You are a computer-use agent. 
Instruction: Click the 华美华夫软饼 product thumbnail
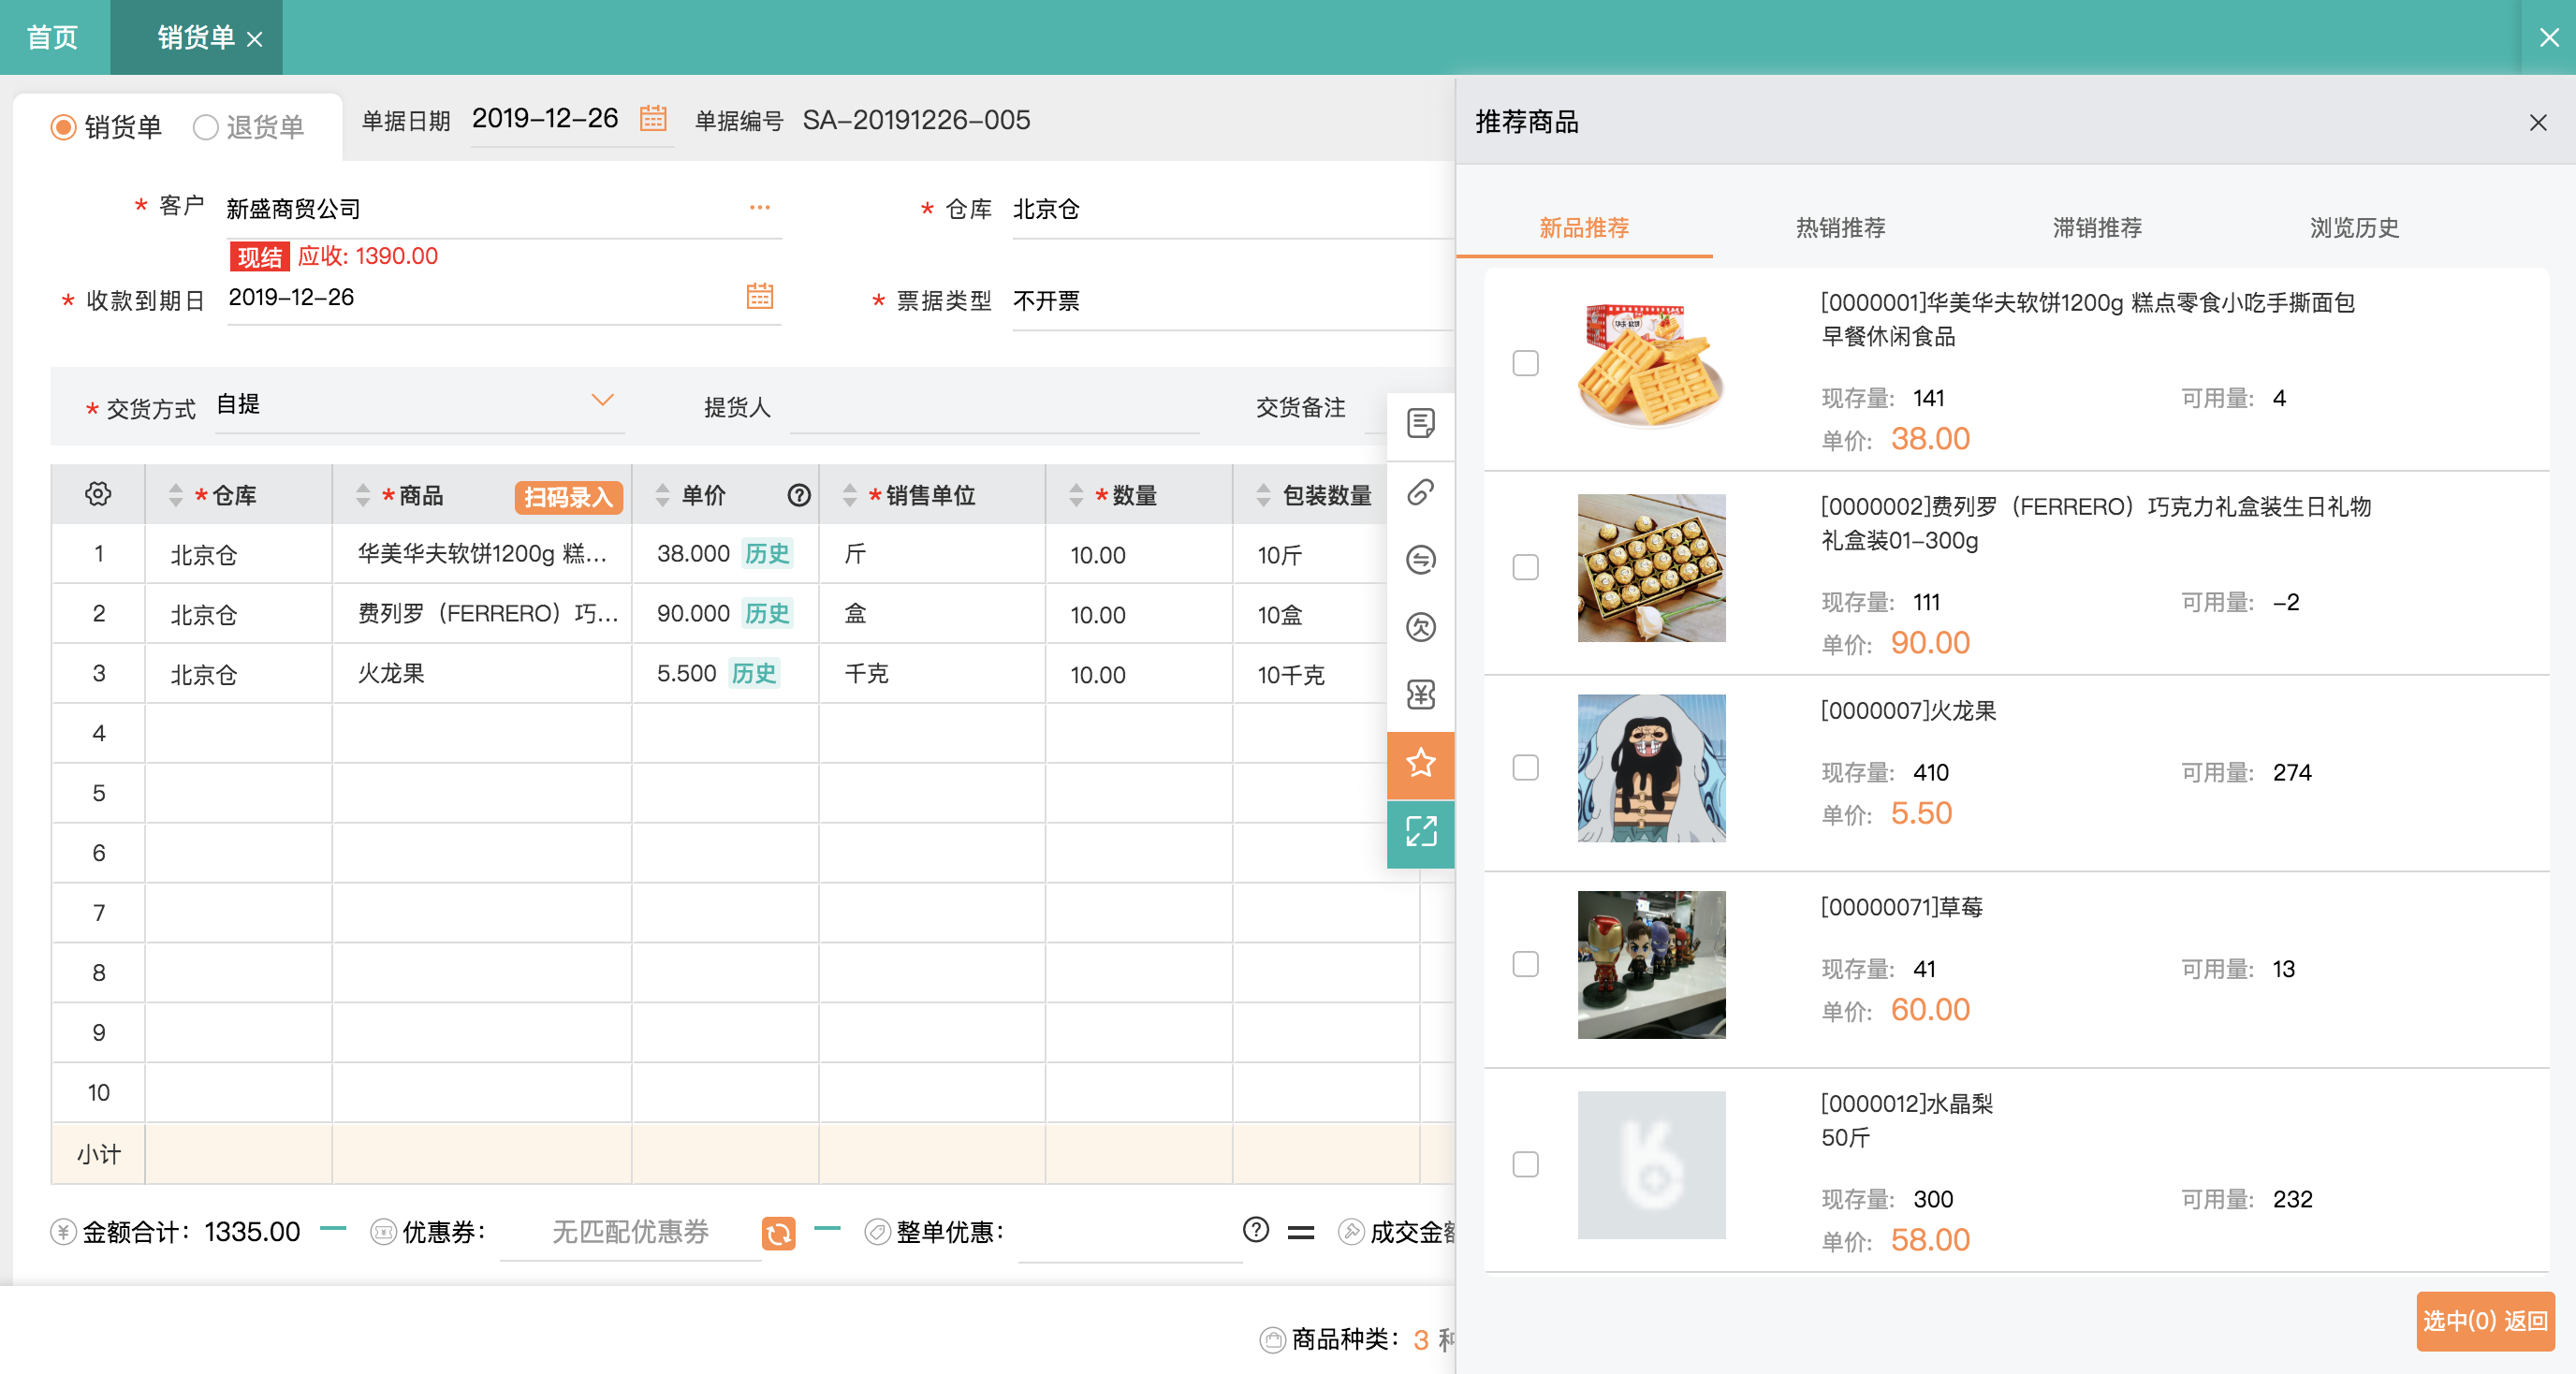point(1644,362)
